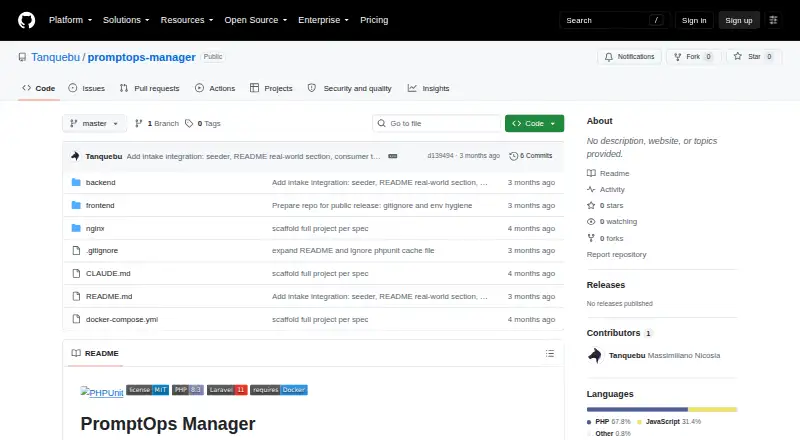The width and height of the screenshot is (800, 440).
Task: Click the Sign in button
Action: (x=694, y=20)
